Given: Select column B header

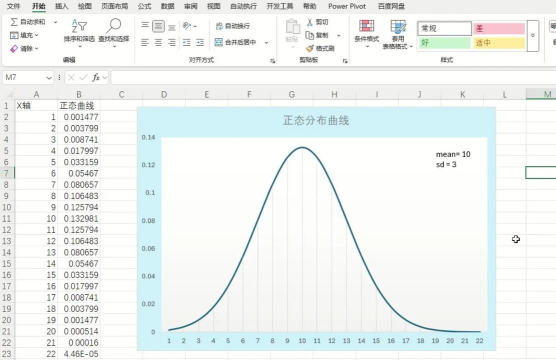Looking at the screenshot, I should tap(79, 95).
